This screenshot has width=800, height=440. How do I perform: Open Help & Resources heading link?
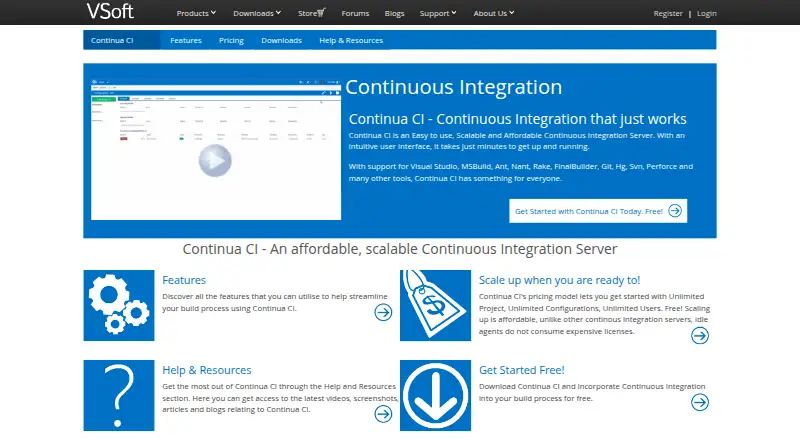point(207,370)
